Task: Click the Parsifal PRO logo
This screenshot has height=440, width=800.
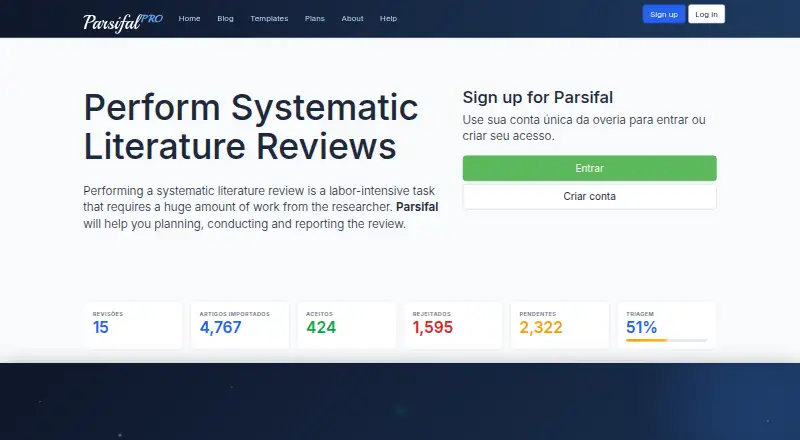Action: (123, 21)
